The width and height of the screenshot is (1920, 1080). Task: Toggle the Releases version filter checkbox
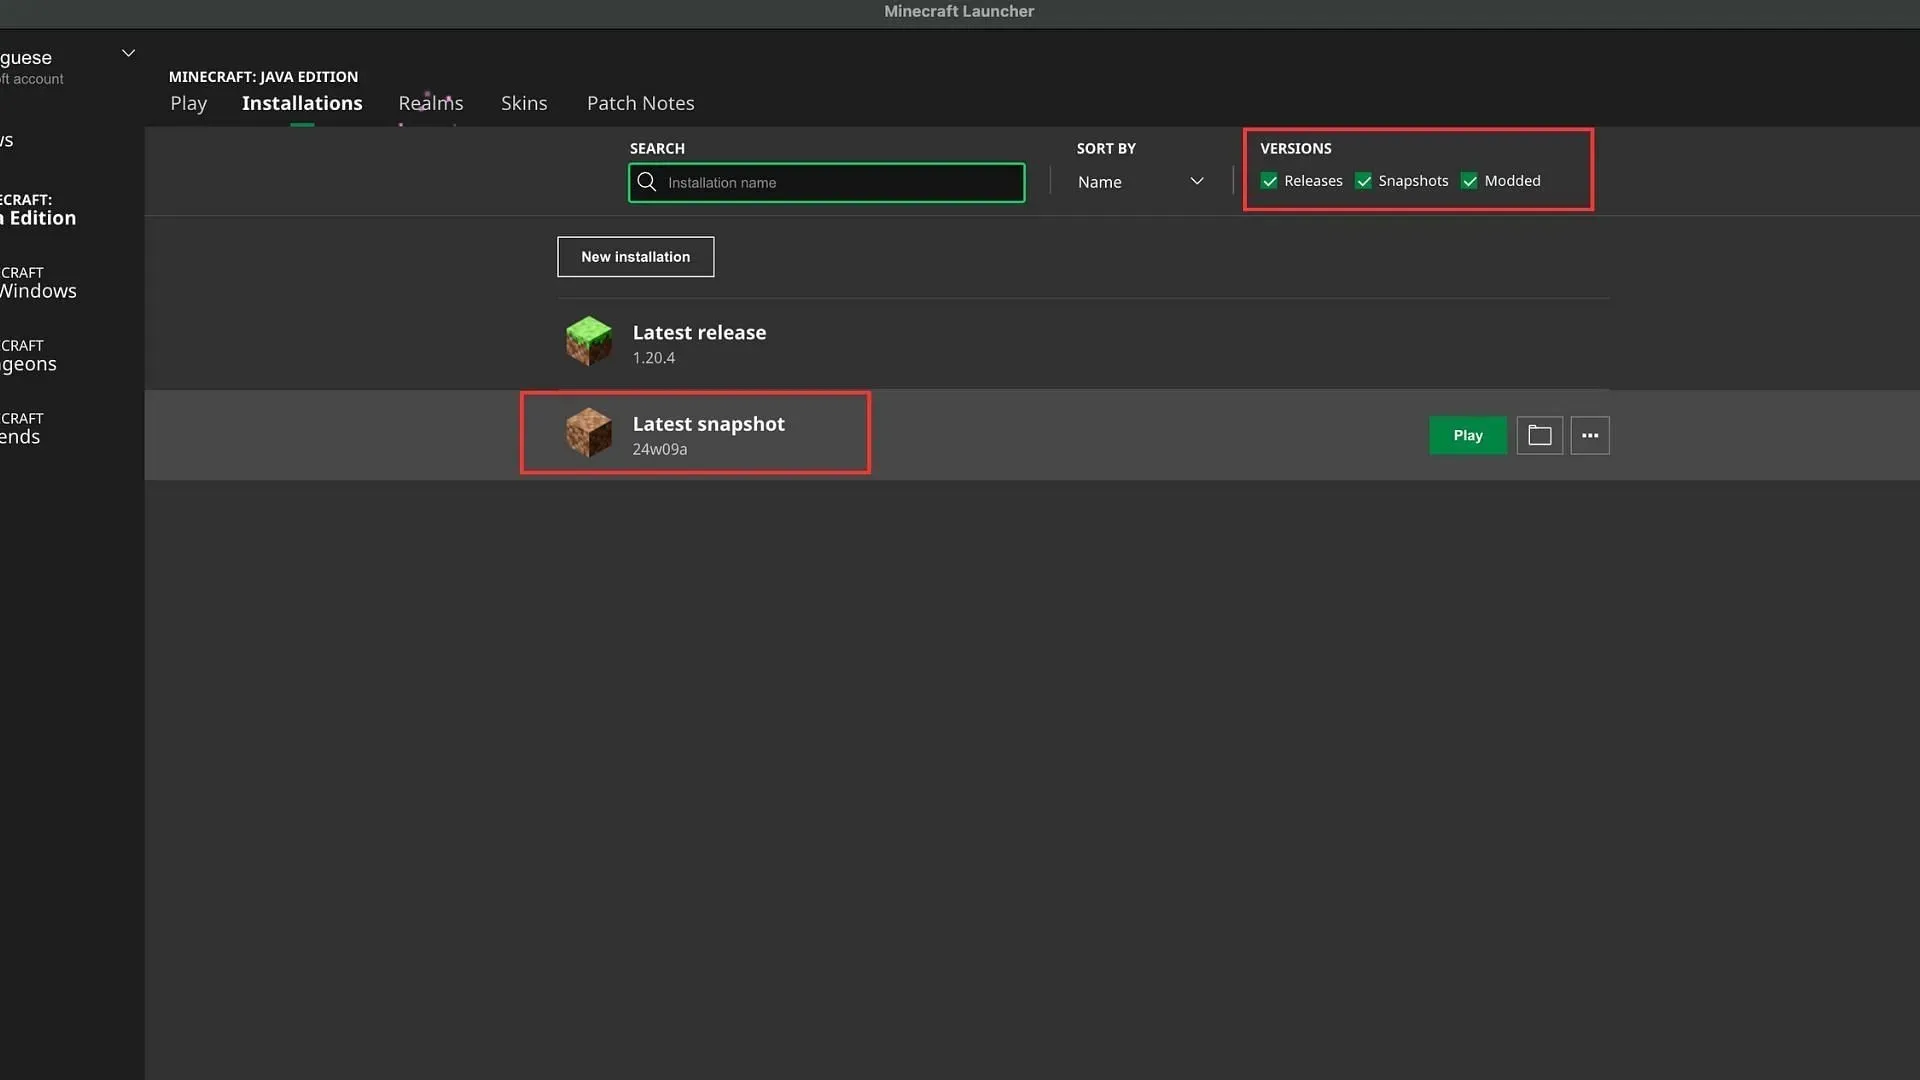tap(1270, 179)
